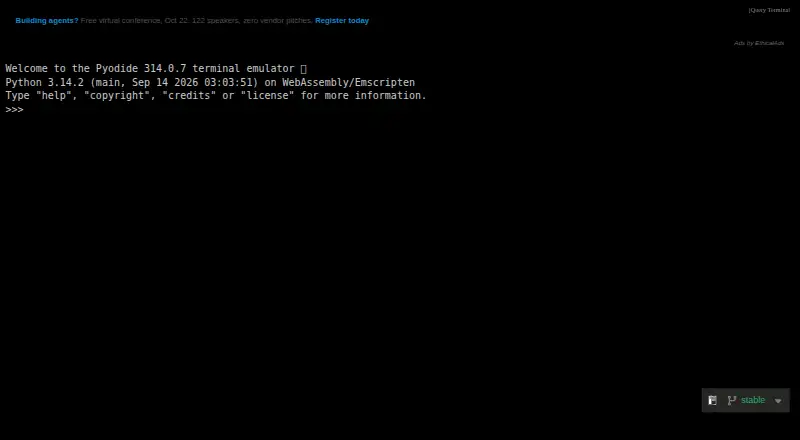800x440 pixels.
Task: Click the "Welcome to the Pyodide" line
Action: tap(156, 68)
